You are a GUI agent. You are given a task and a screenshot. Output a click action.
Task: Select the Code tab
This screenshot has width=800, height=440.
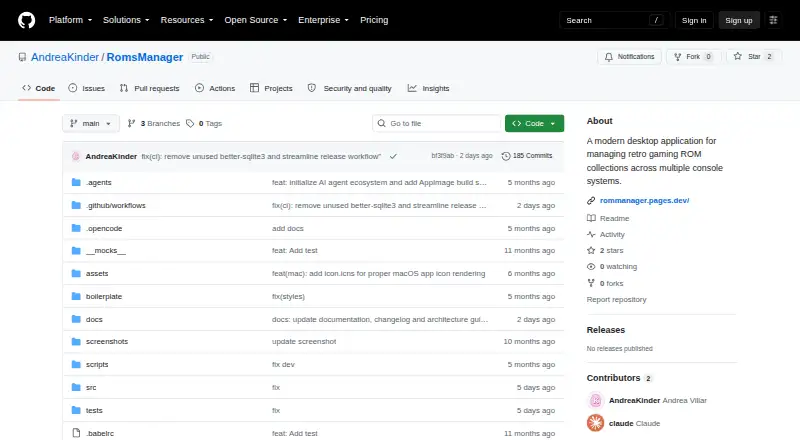[39, 88]
